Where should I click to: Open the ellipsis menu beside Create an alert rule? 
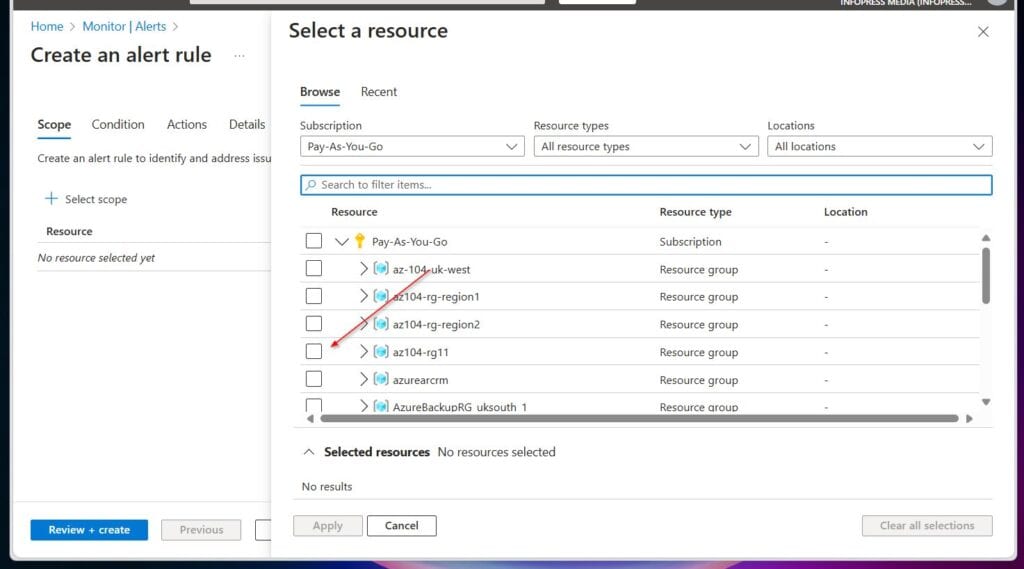(x=239, y=56)
